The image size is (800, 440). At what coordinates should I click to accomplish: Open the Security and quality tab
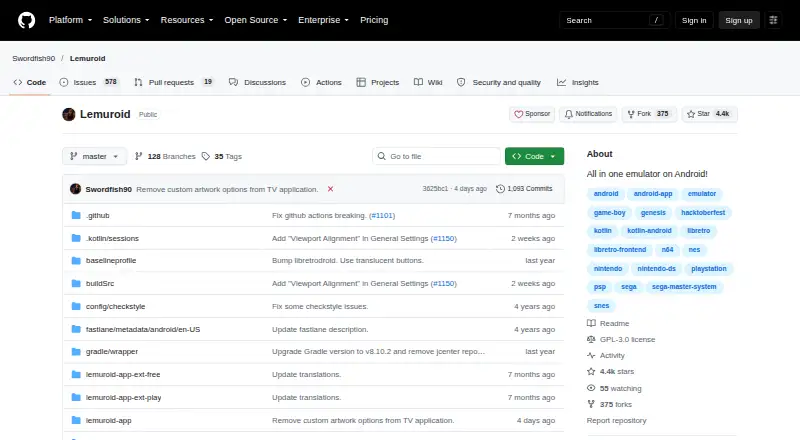pos(498,82)
